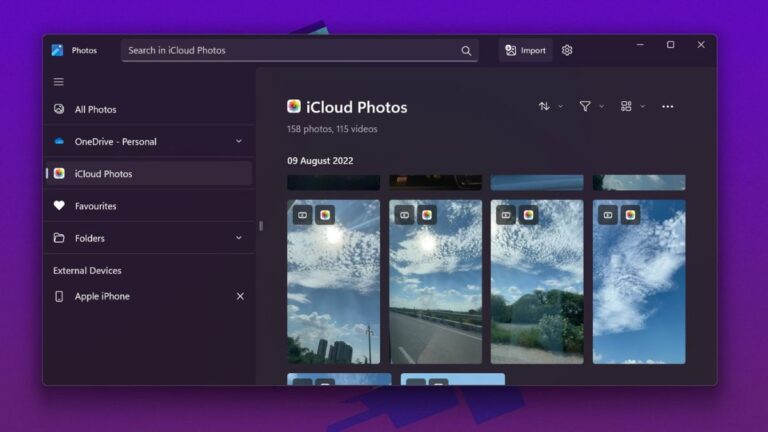Open the hamburger navigation menu

click(x=59, y=82)
